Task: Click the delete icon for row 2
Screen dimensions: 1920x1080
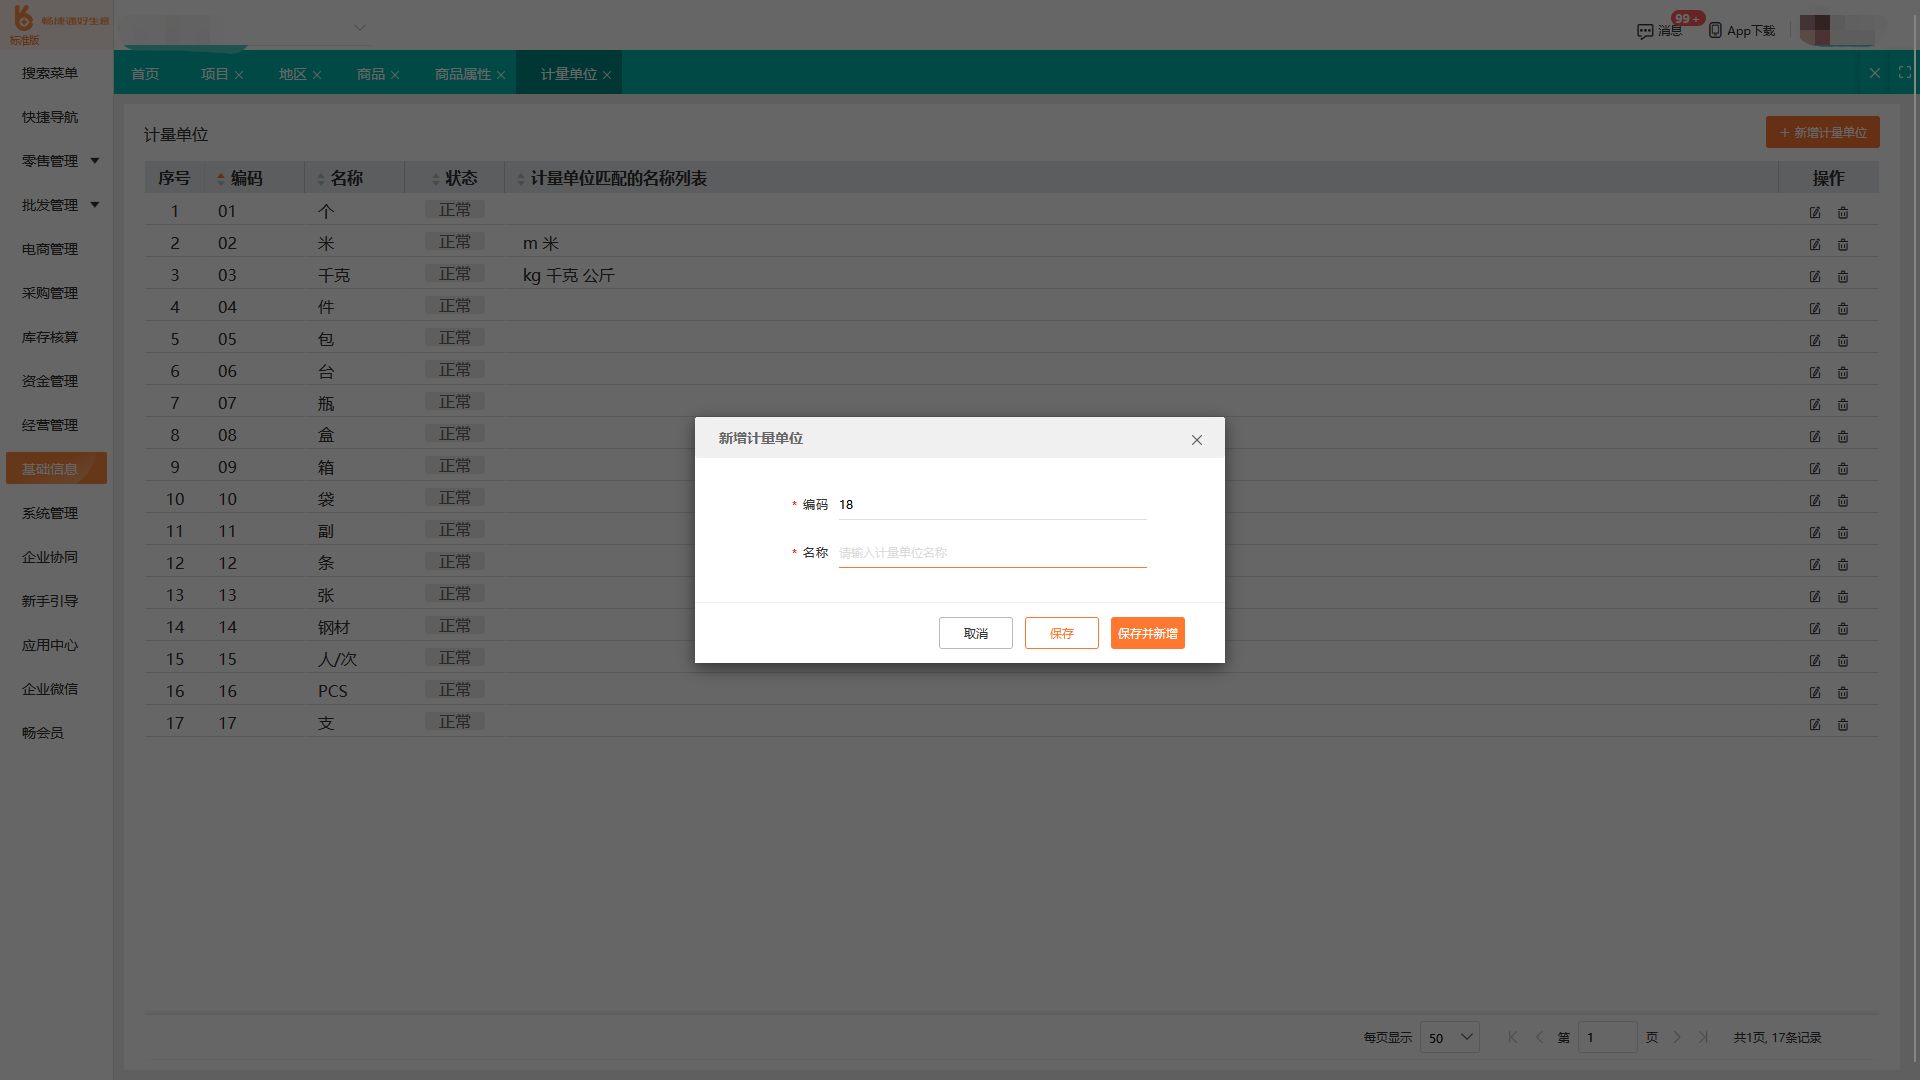Action: coord(1844,244)
